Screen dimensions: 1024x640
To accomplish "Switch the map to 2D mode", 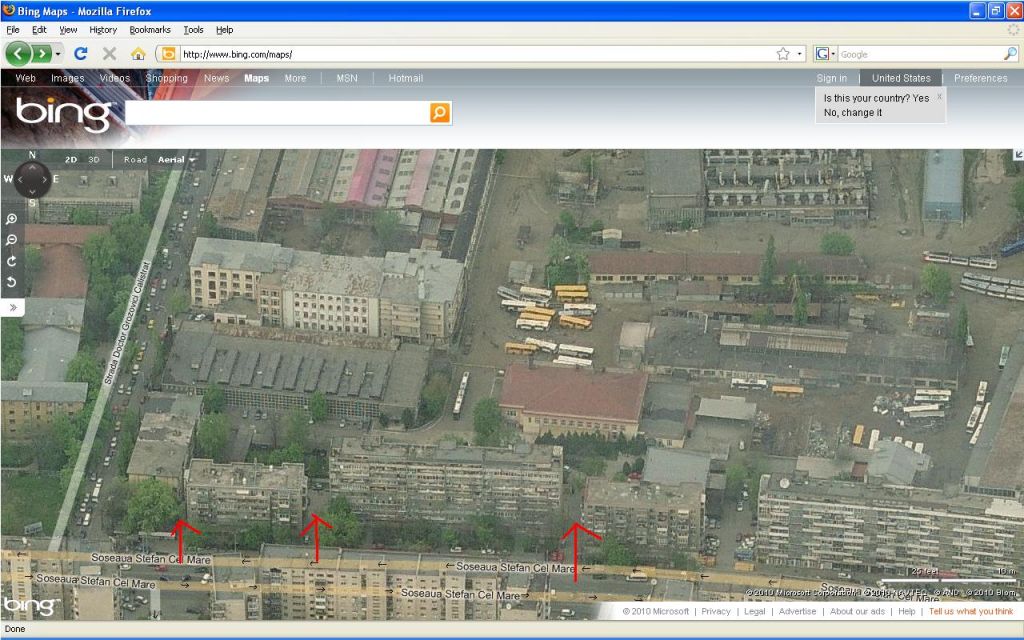I will pyautogui.click(x=71, y=159).
